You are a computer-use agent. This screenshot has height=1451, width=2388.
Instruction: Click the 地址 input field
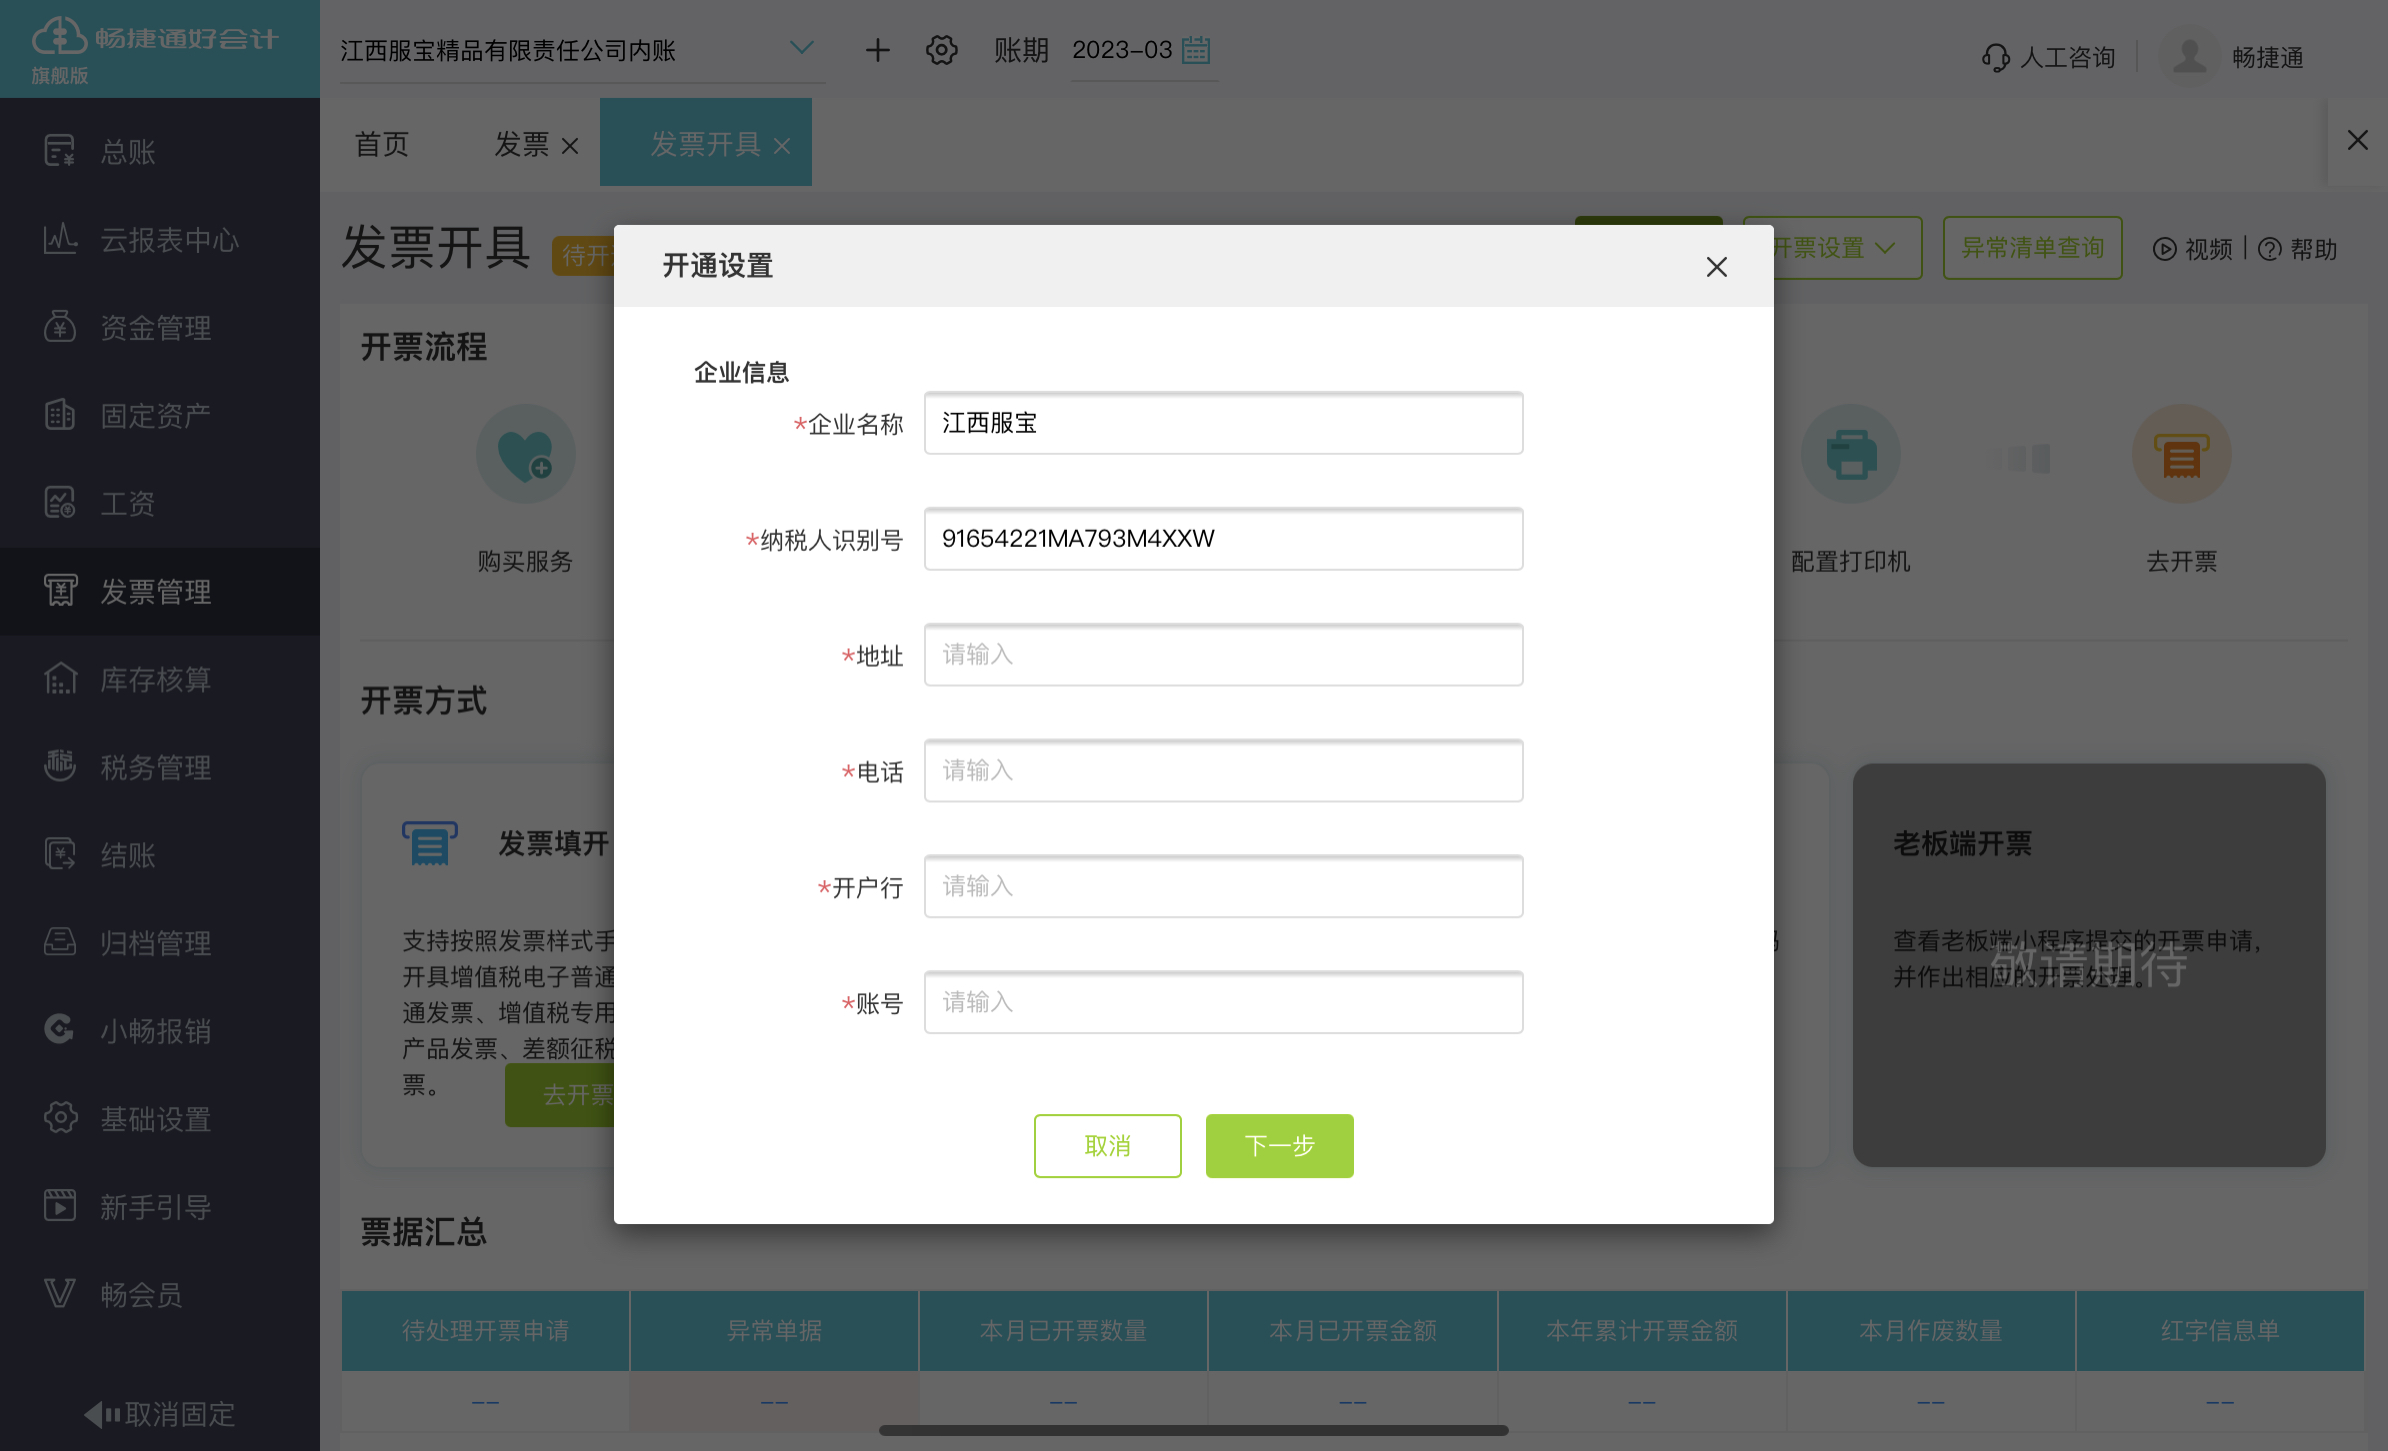[x=1220, y=655]
